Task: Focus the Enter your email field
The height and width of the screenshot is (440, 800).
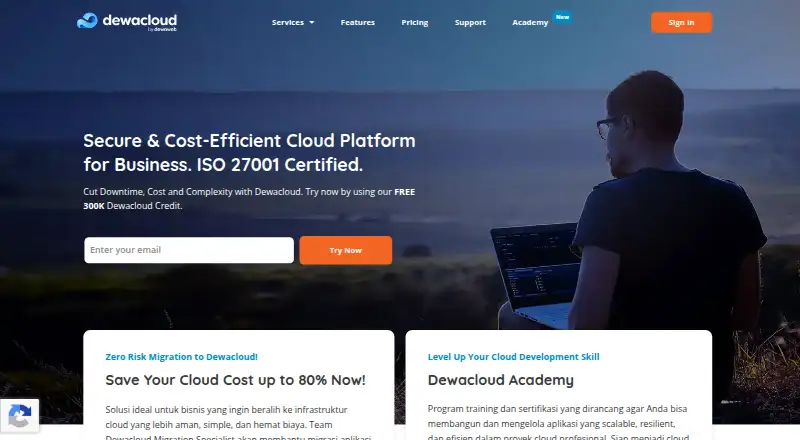Action: (x=189, y=250)
